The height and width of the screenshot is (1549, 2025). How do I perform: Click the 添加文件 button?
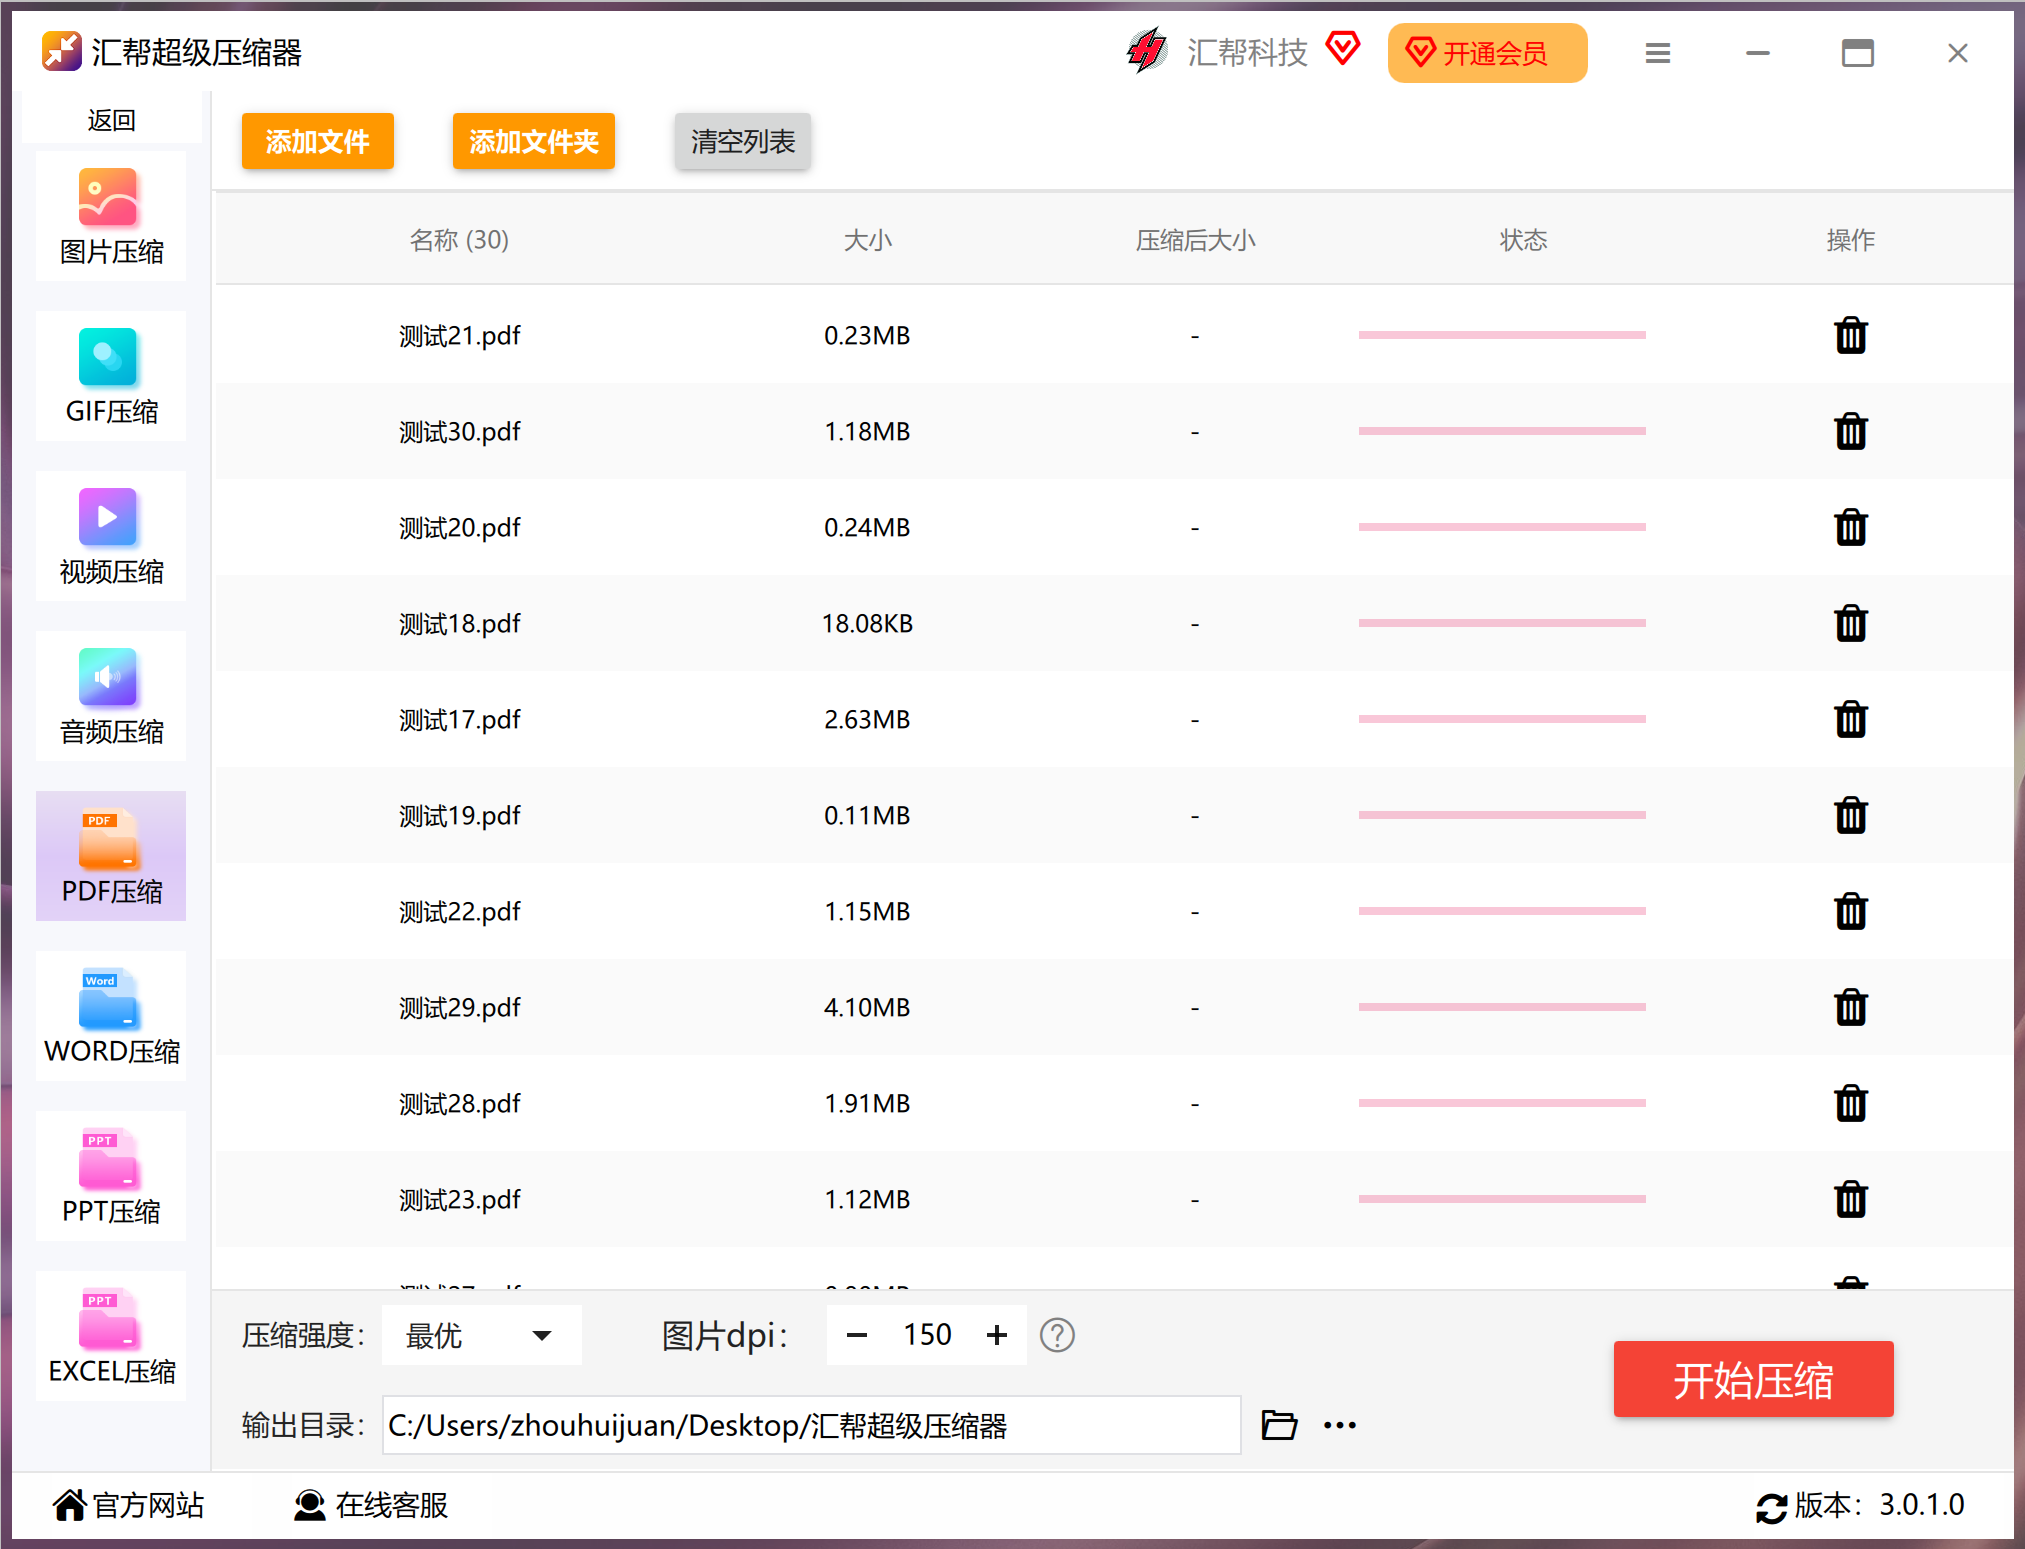pyautogui.click(x=317, y=141)
